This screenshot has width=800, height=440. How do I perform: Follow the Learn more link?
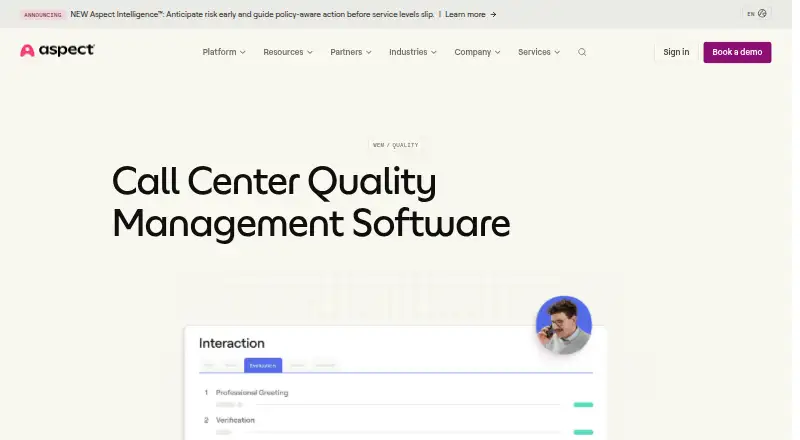click(x=465, y=14)
